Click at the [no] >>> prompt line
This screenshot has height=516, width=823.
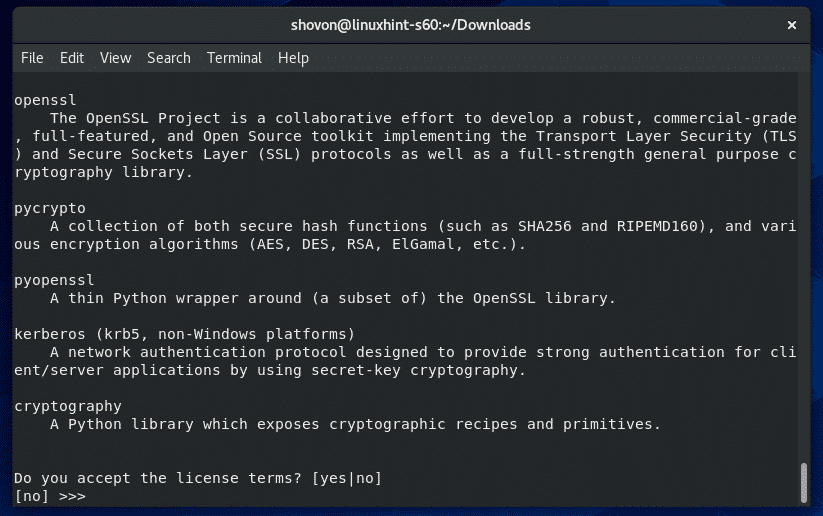[50, 496]
